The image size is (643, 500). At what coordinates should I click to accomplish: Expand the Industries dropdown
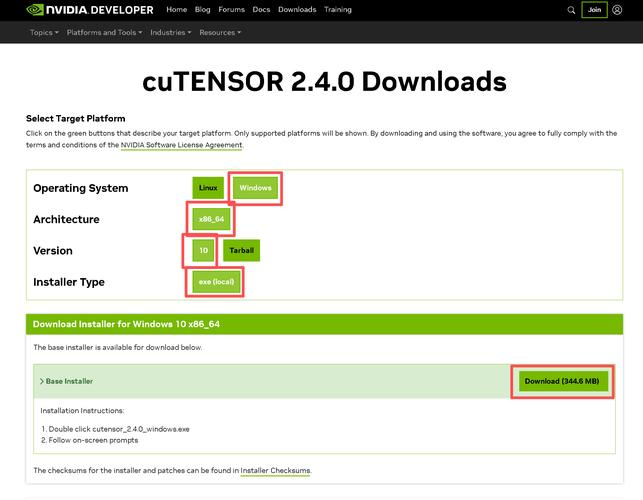pos(170,32)
